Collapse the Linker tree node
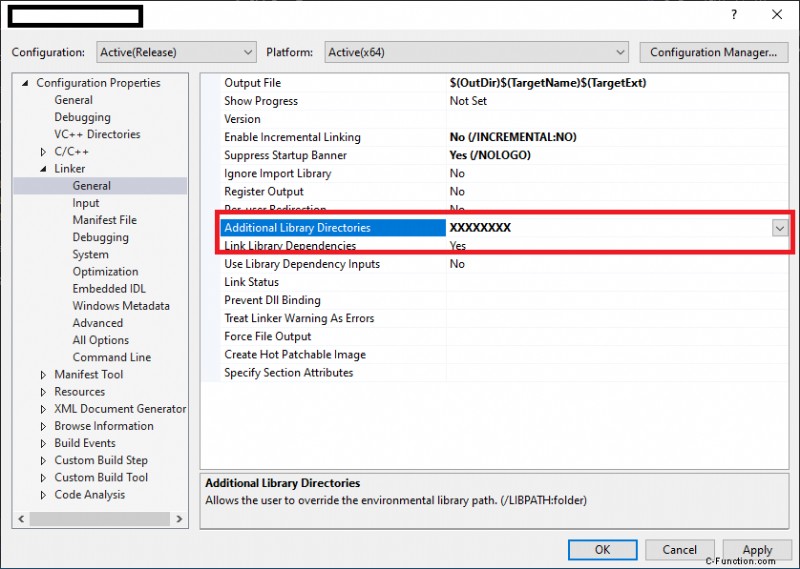 click(x=44, y=169)
